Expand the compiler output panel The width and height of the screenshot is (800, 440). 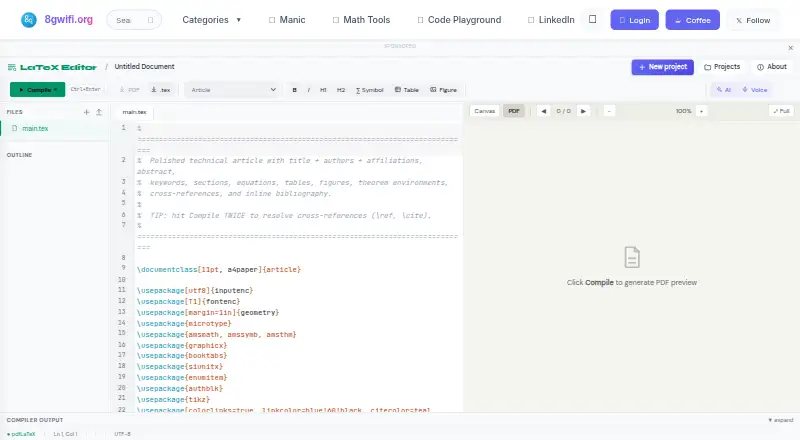pos(781,420)
